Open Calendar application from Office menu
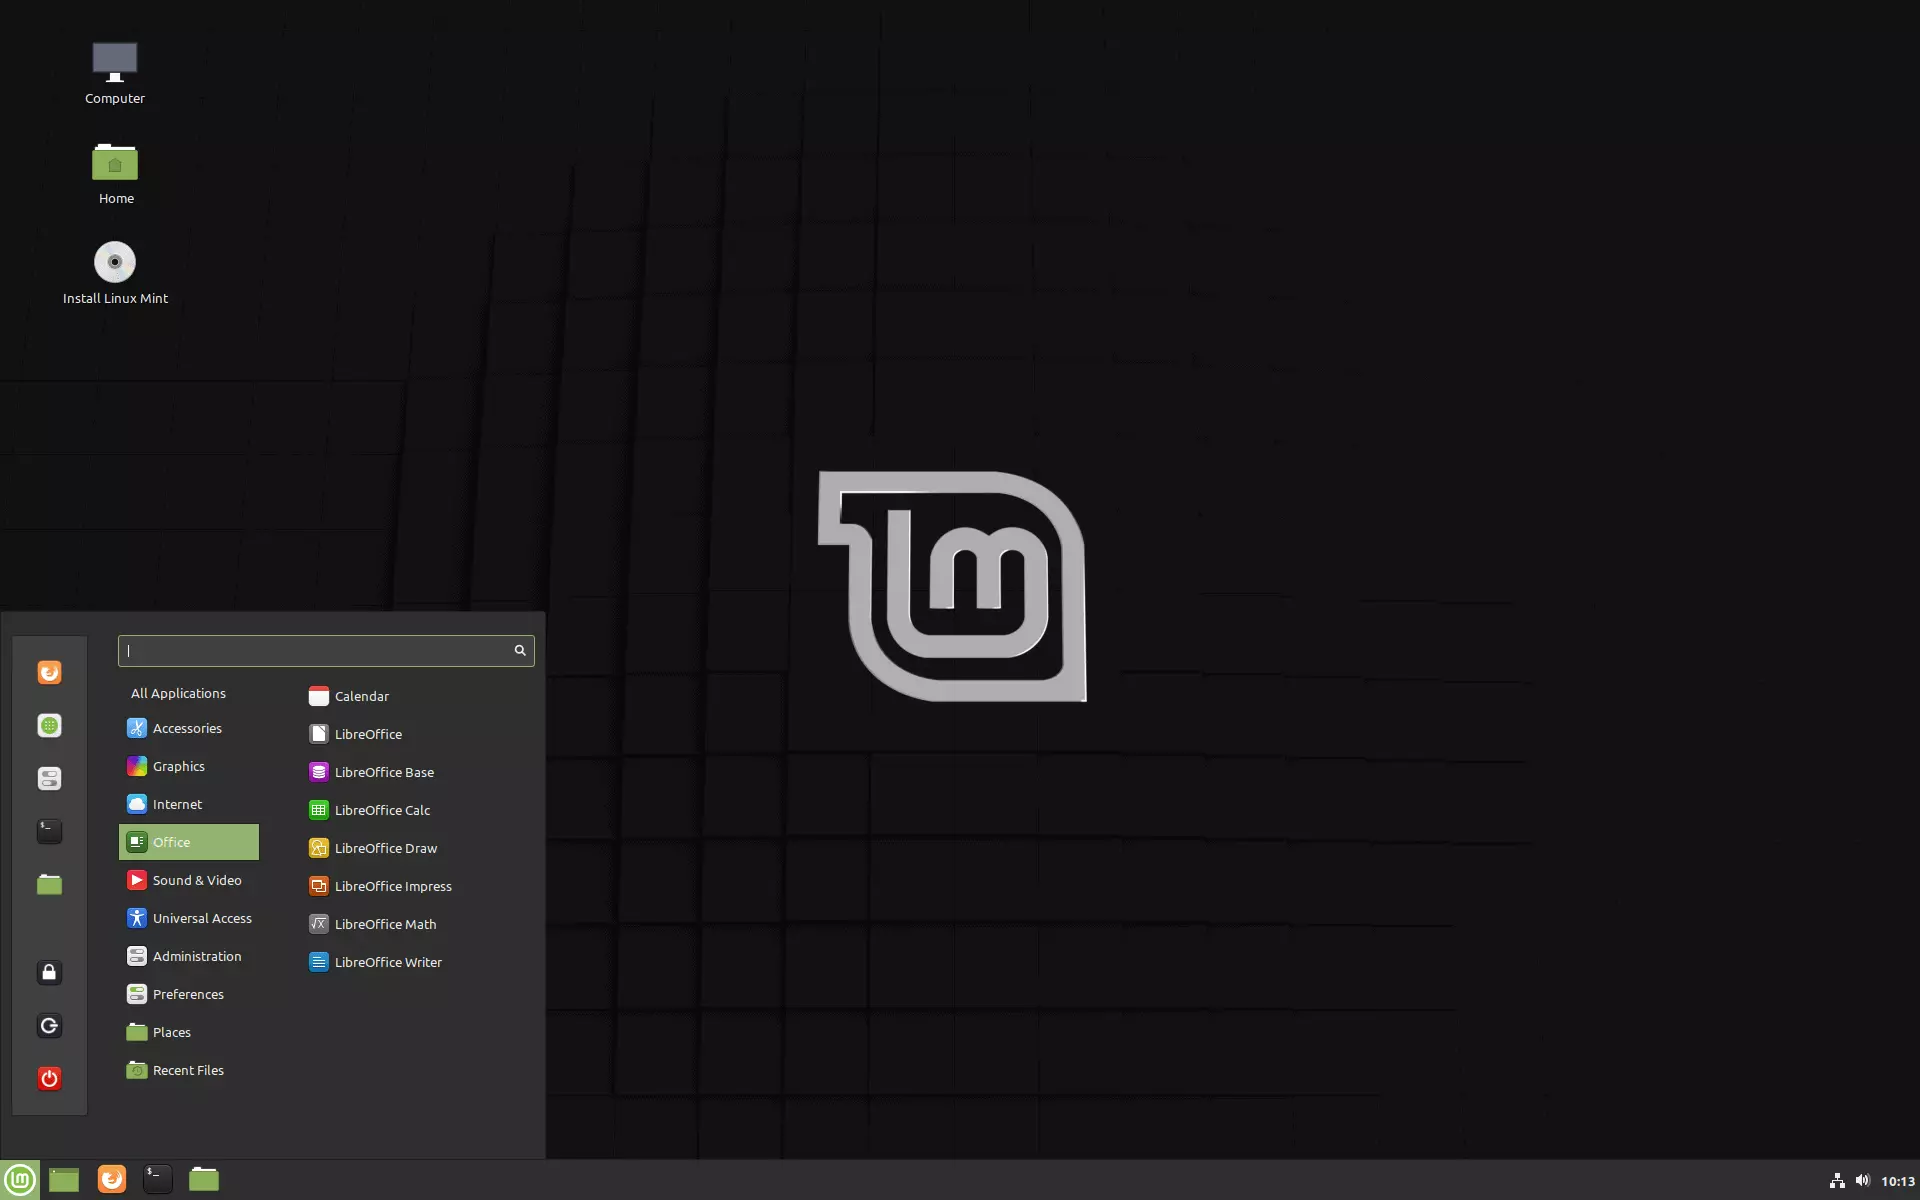The image size is (1920, 1200). pos(361,695)
